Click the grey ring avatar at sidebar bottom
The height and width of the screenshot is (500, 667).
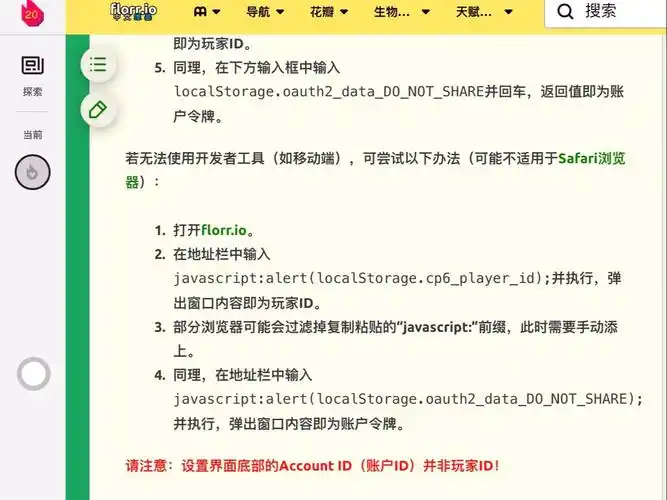pyautogui.click(x=34, y=374)
